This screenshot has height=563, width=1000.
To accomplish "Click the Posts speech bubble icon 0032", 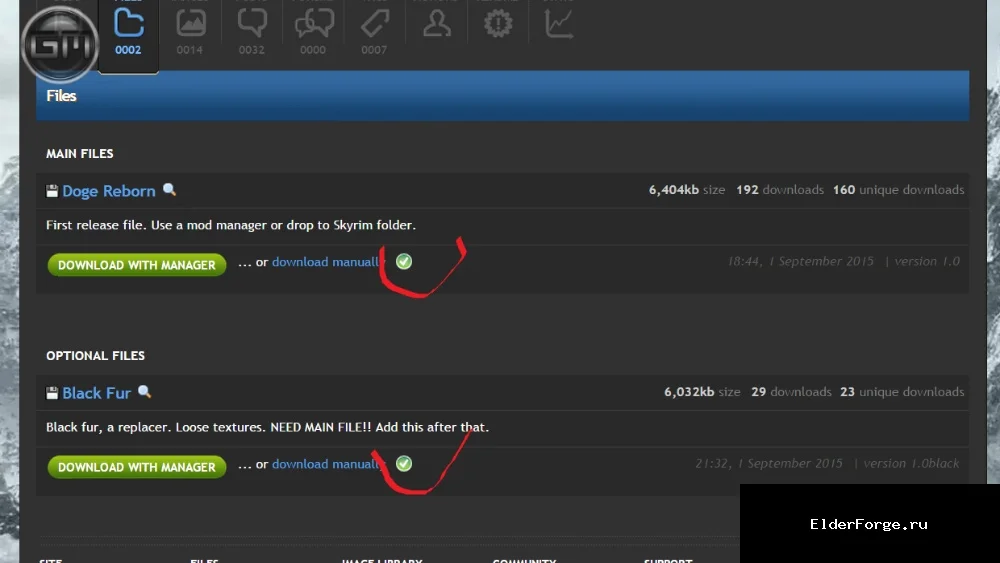I will 251,28.
